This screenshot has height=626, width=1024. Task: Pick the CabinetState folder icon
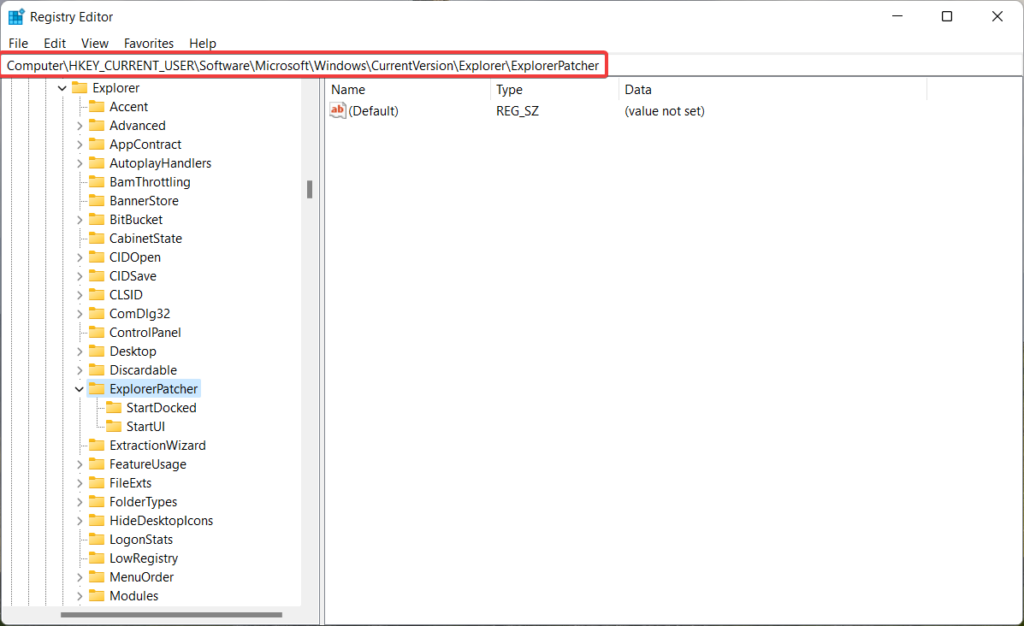click(97, 238)
